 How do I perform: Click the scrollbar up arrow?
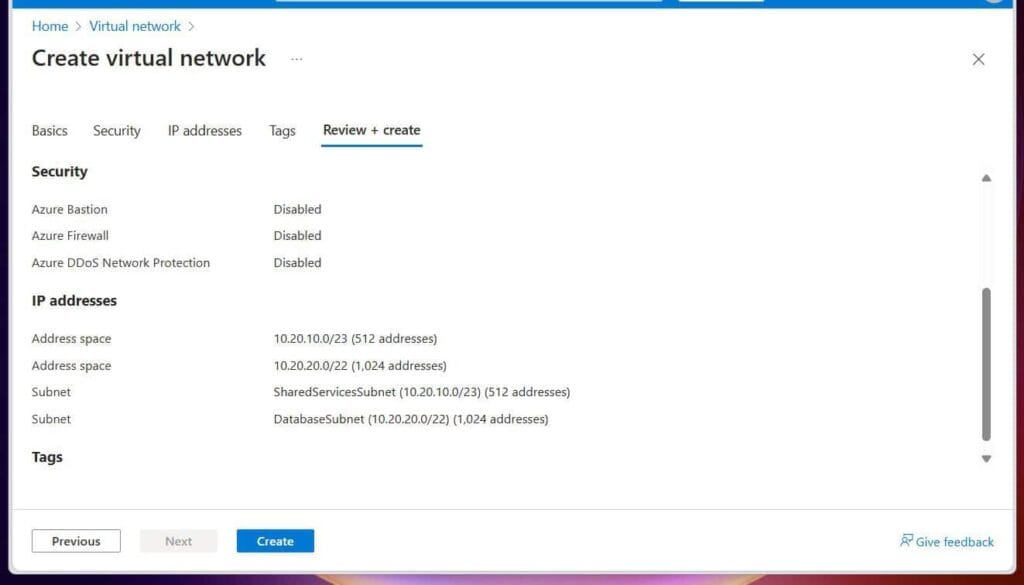click(x=987, y=178)
